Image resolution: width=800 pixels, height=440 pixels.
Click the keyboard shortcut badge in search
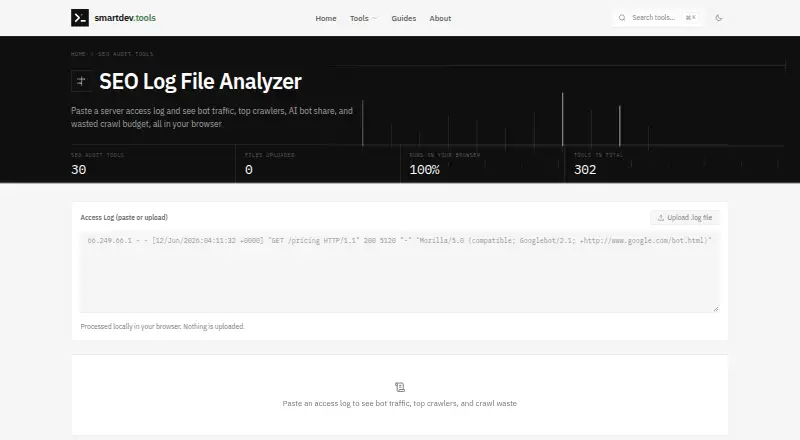pyautogui.click(x=691, y=18)
